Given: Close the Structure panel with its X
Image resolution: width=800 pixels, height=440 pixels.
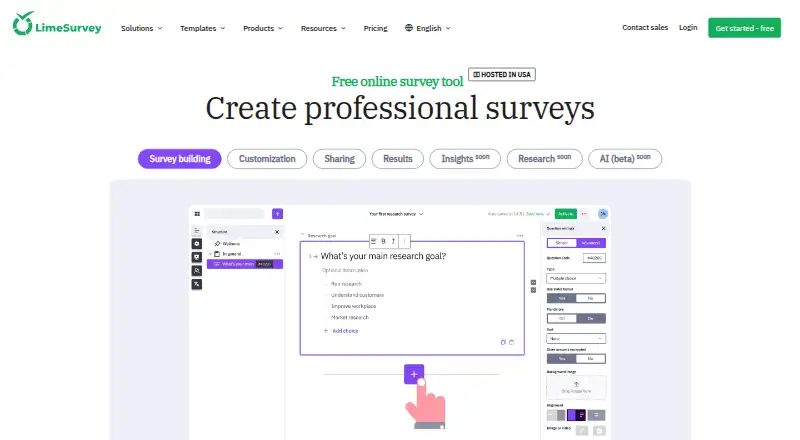Looking at the screenshot, I should click(277, 232).
